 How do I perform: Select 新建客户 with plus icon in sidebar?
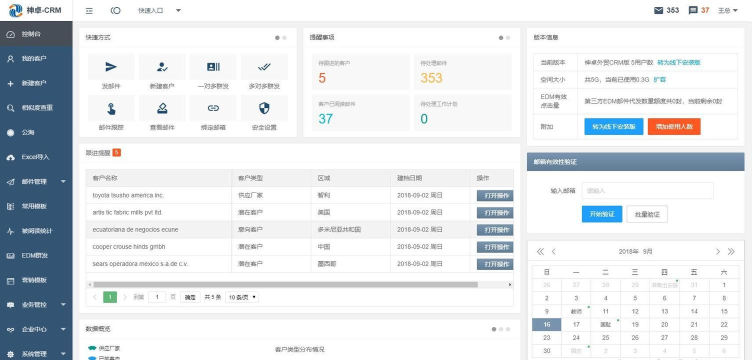click(x=36, y=83)
